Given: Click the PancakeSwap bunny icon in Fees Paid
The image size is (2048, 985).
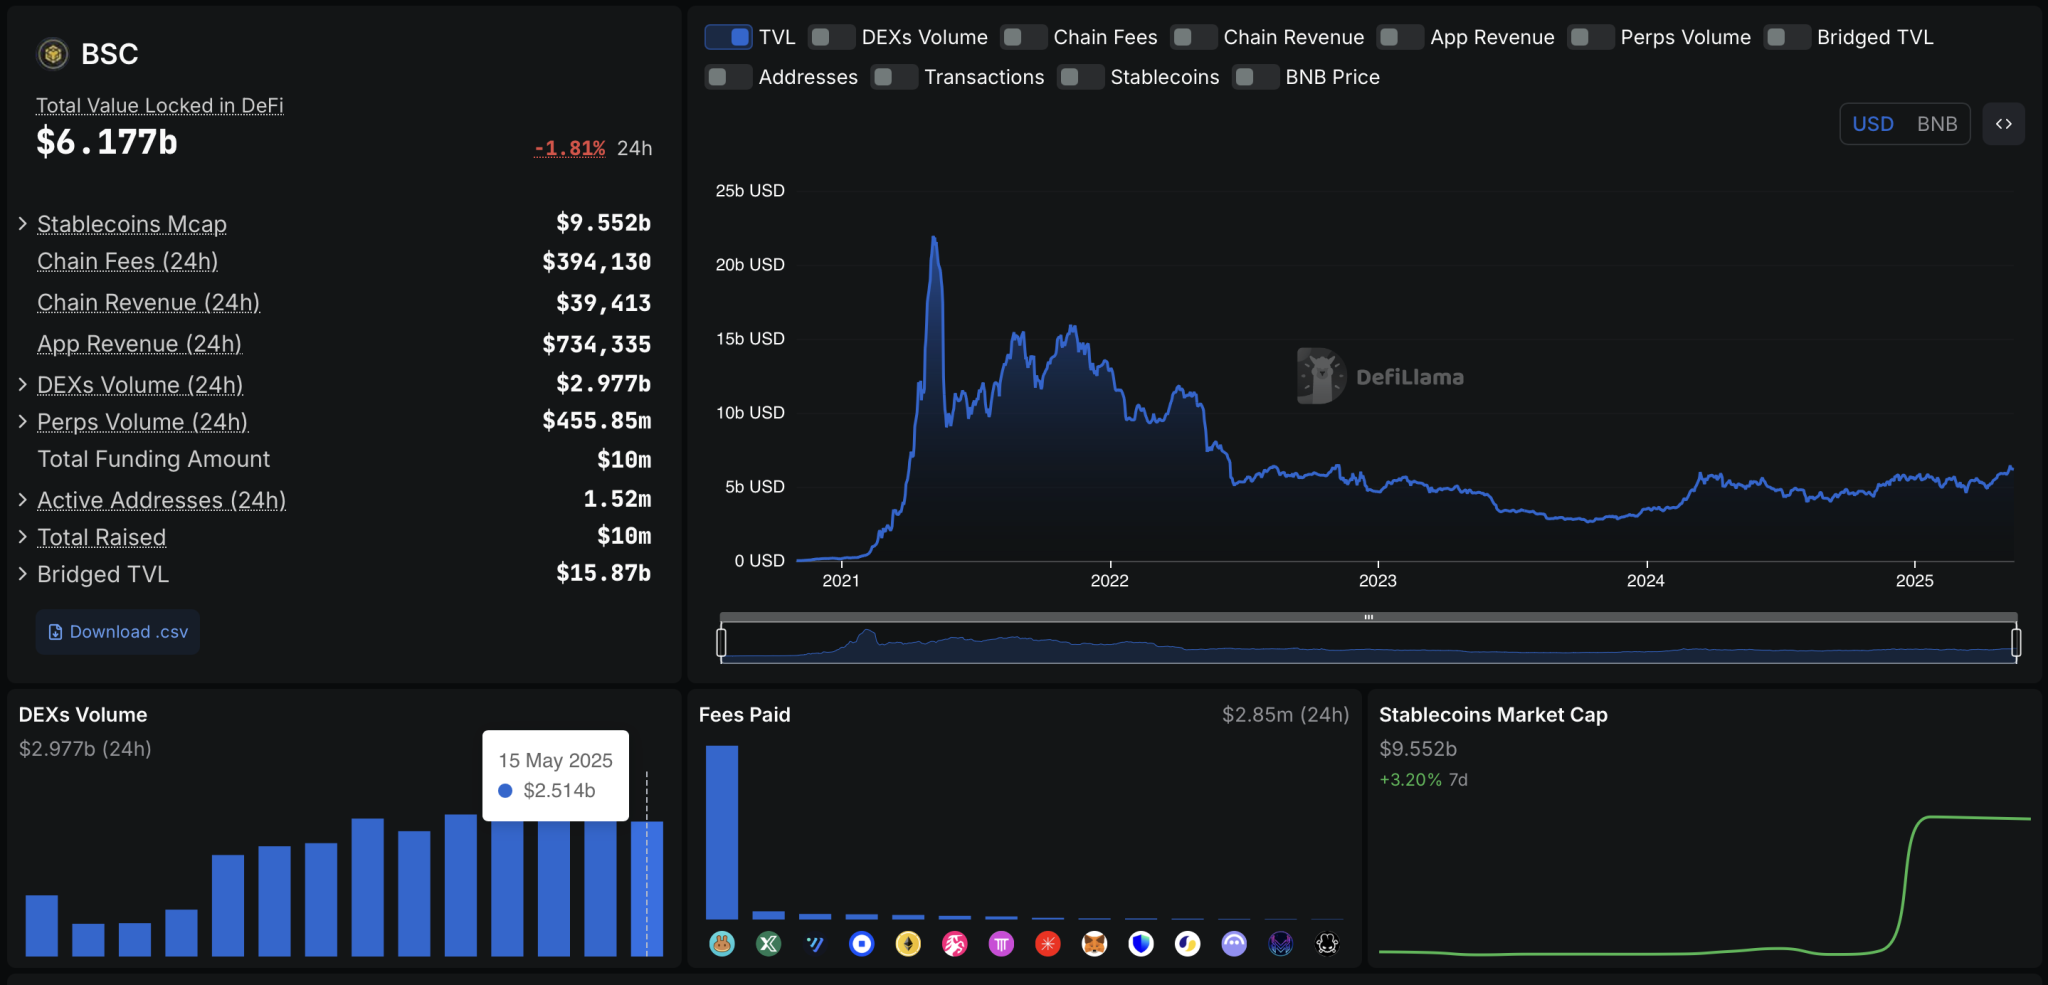Looking at the screenshot, I should (x=721, y=943).
